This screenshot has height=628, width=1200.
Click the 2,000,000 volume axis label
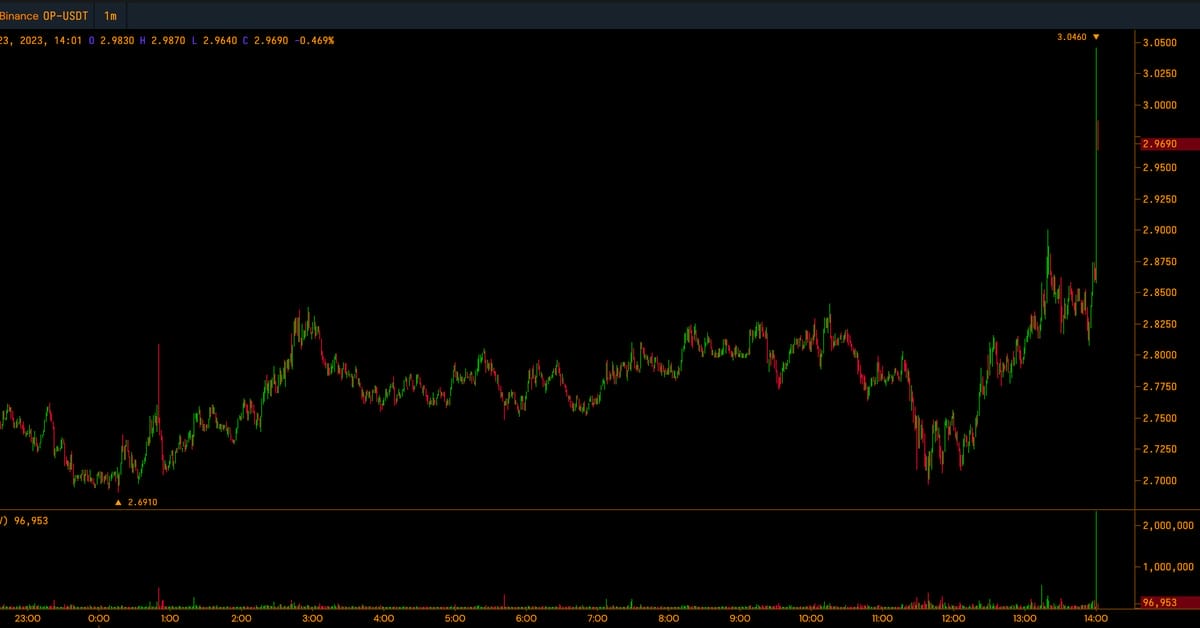coord(1168,525)
